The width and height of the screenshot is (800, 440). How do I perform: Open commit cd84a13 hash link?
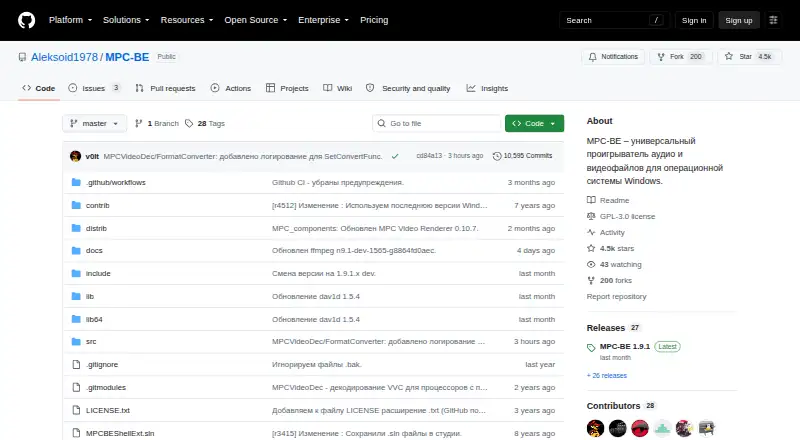point(429,156)
